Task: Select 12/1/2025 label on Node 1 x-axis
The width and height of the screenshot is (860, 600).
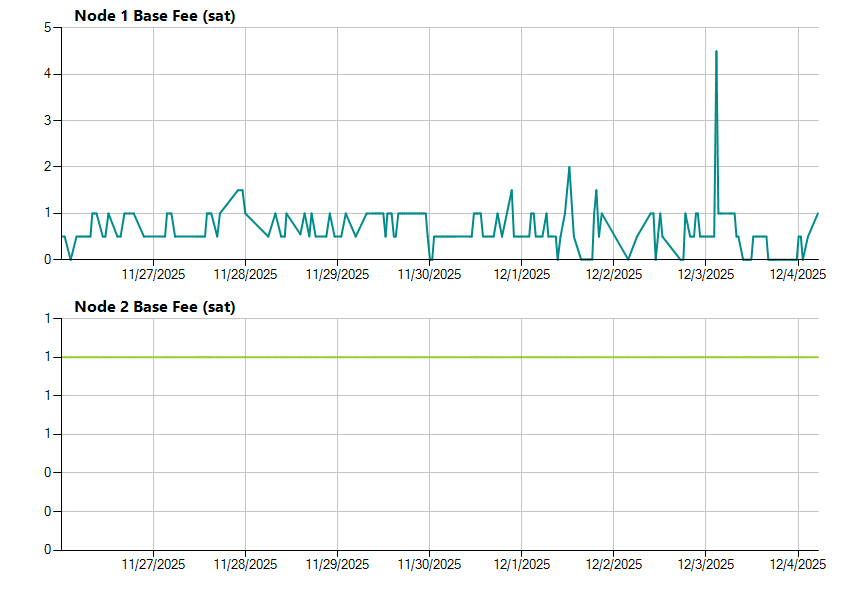Action: coord(522,273)
